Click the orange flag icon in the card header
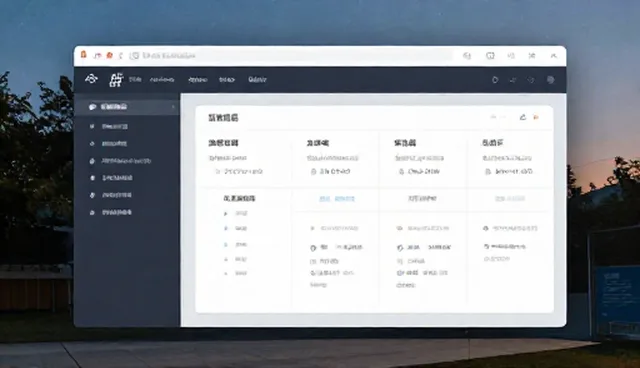Image resolution: width=640 pixels, height=368 pixels. point(536,117)
